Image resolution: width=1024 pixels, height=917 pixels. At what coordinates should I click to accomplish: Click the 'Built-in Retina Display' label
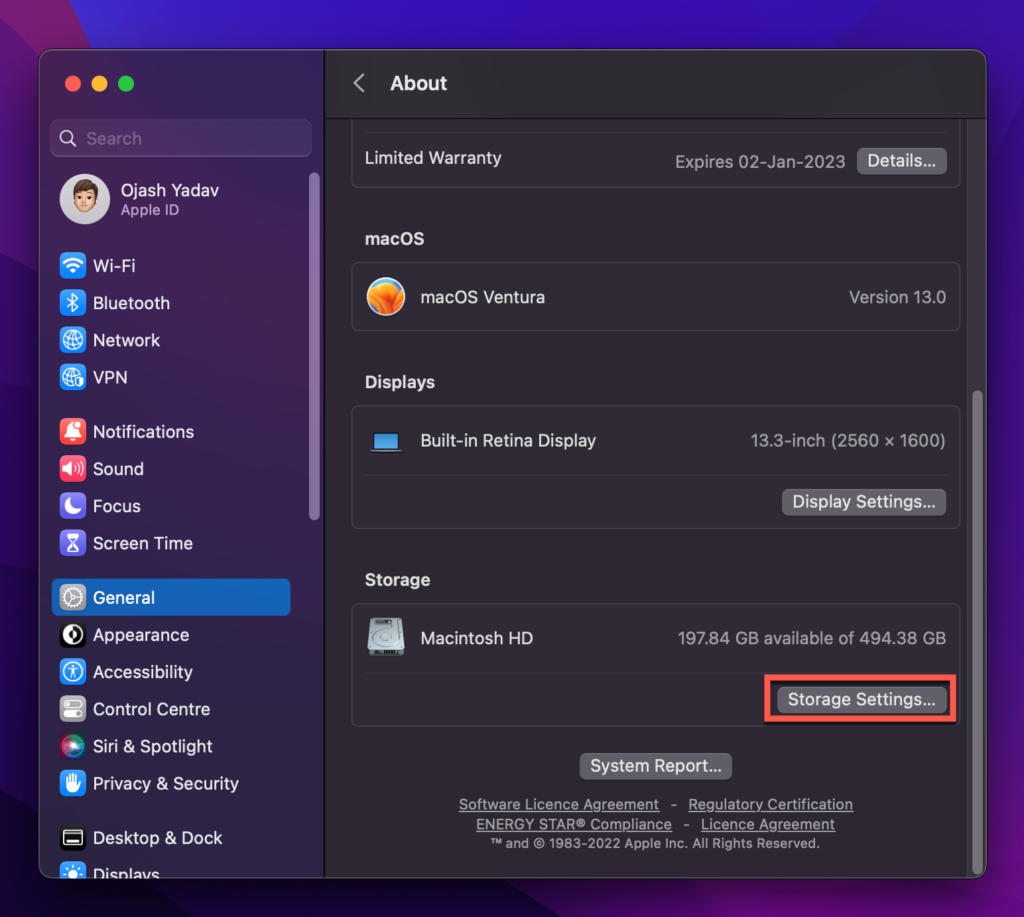click(508, 441)
